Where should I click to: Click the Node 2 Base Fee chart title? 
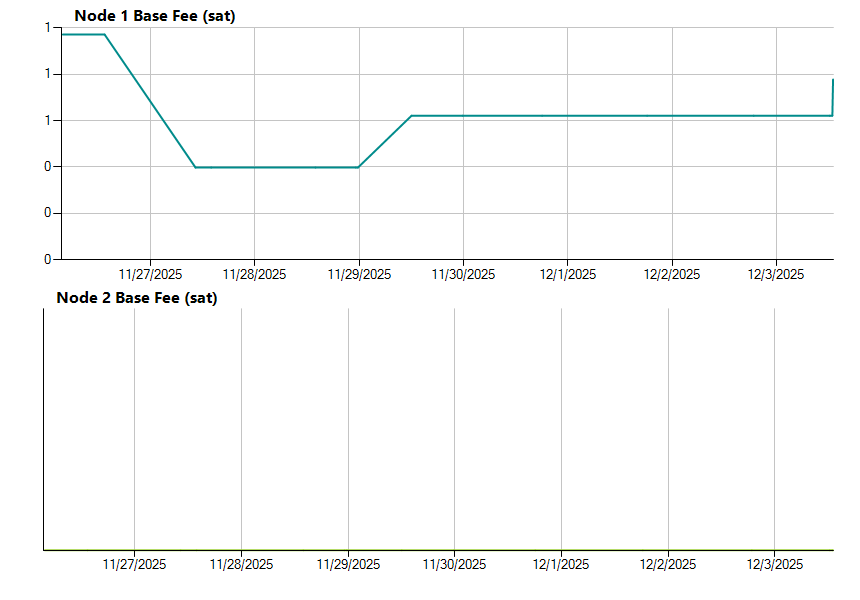(137, 297)
